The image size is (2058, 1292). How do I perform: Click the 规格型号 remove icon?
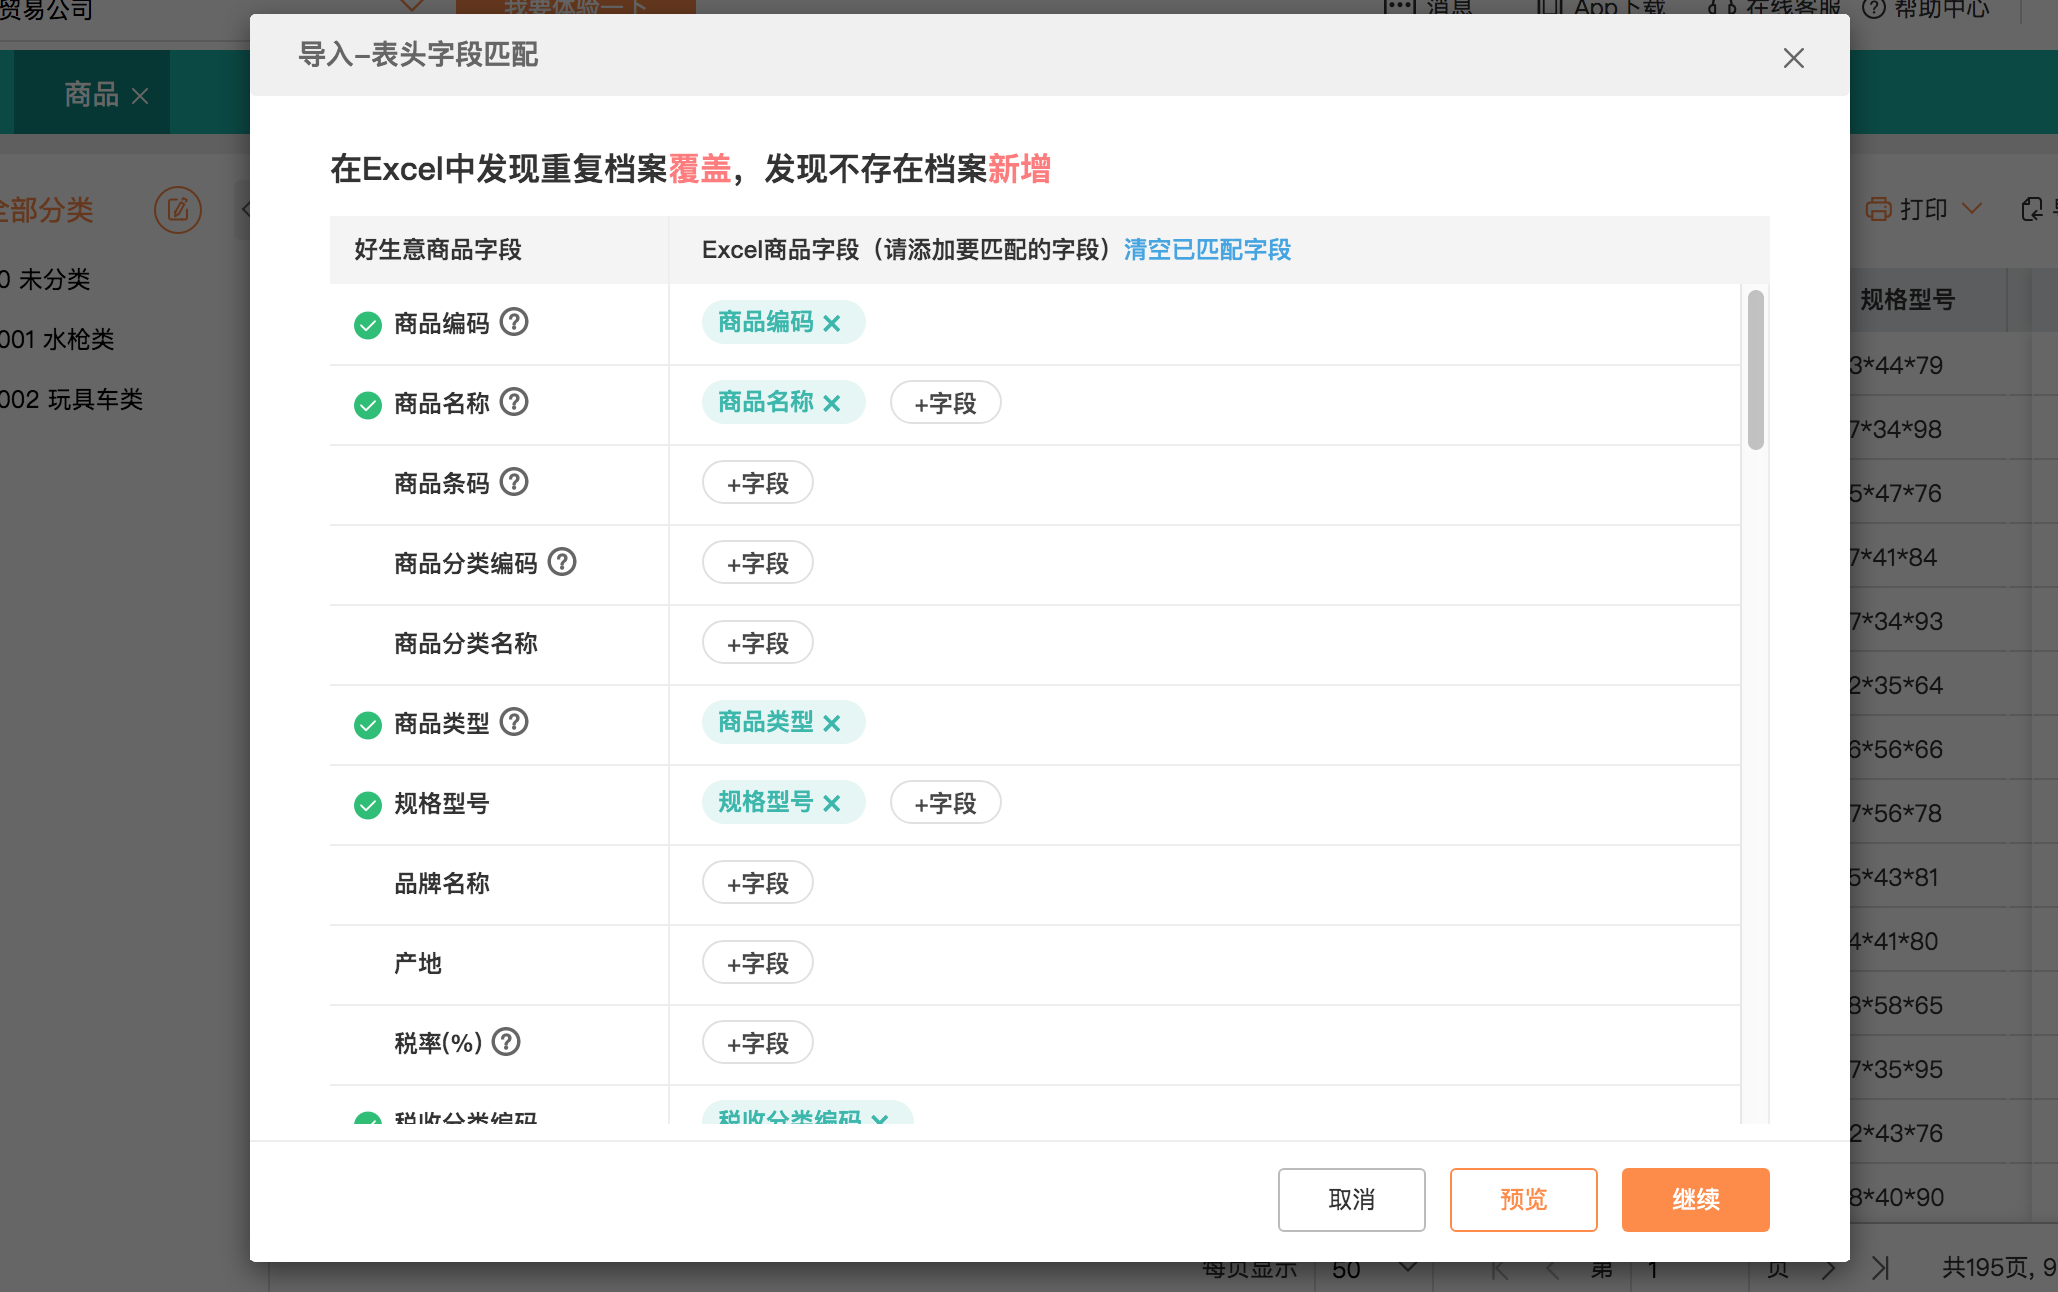[x=833, y=804]
